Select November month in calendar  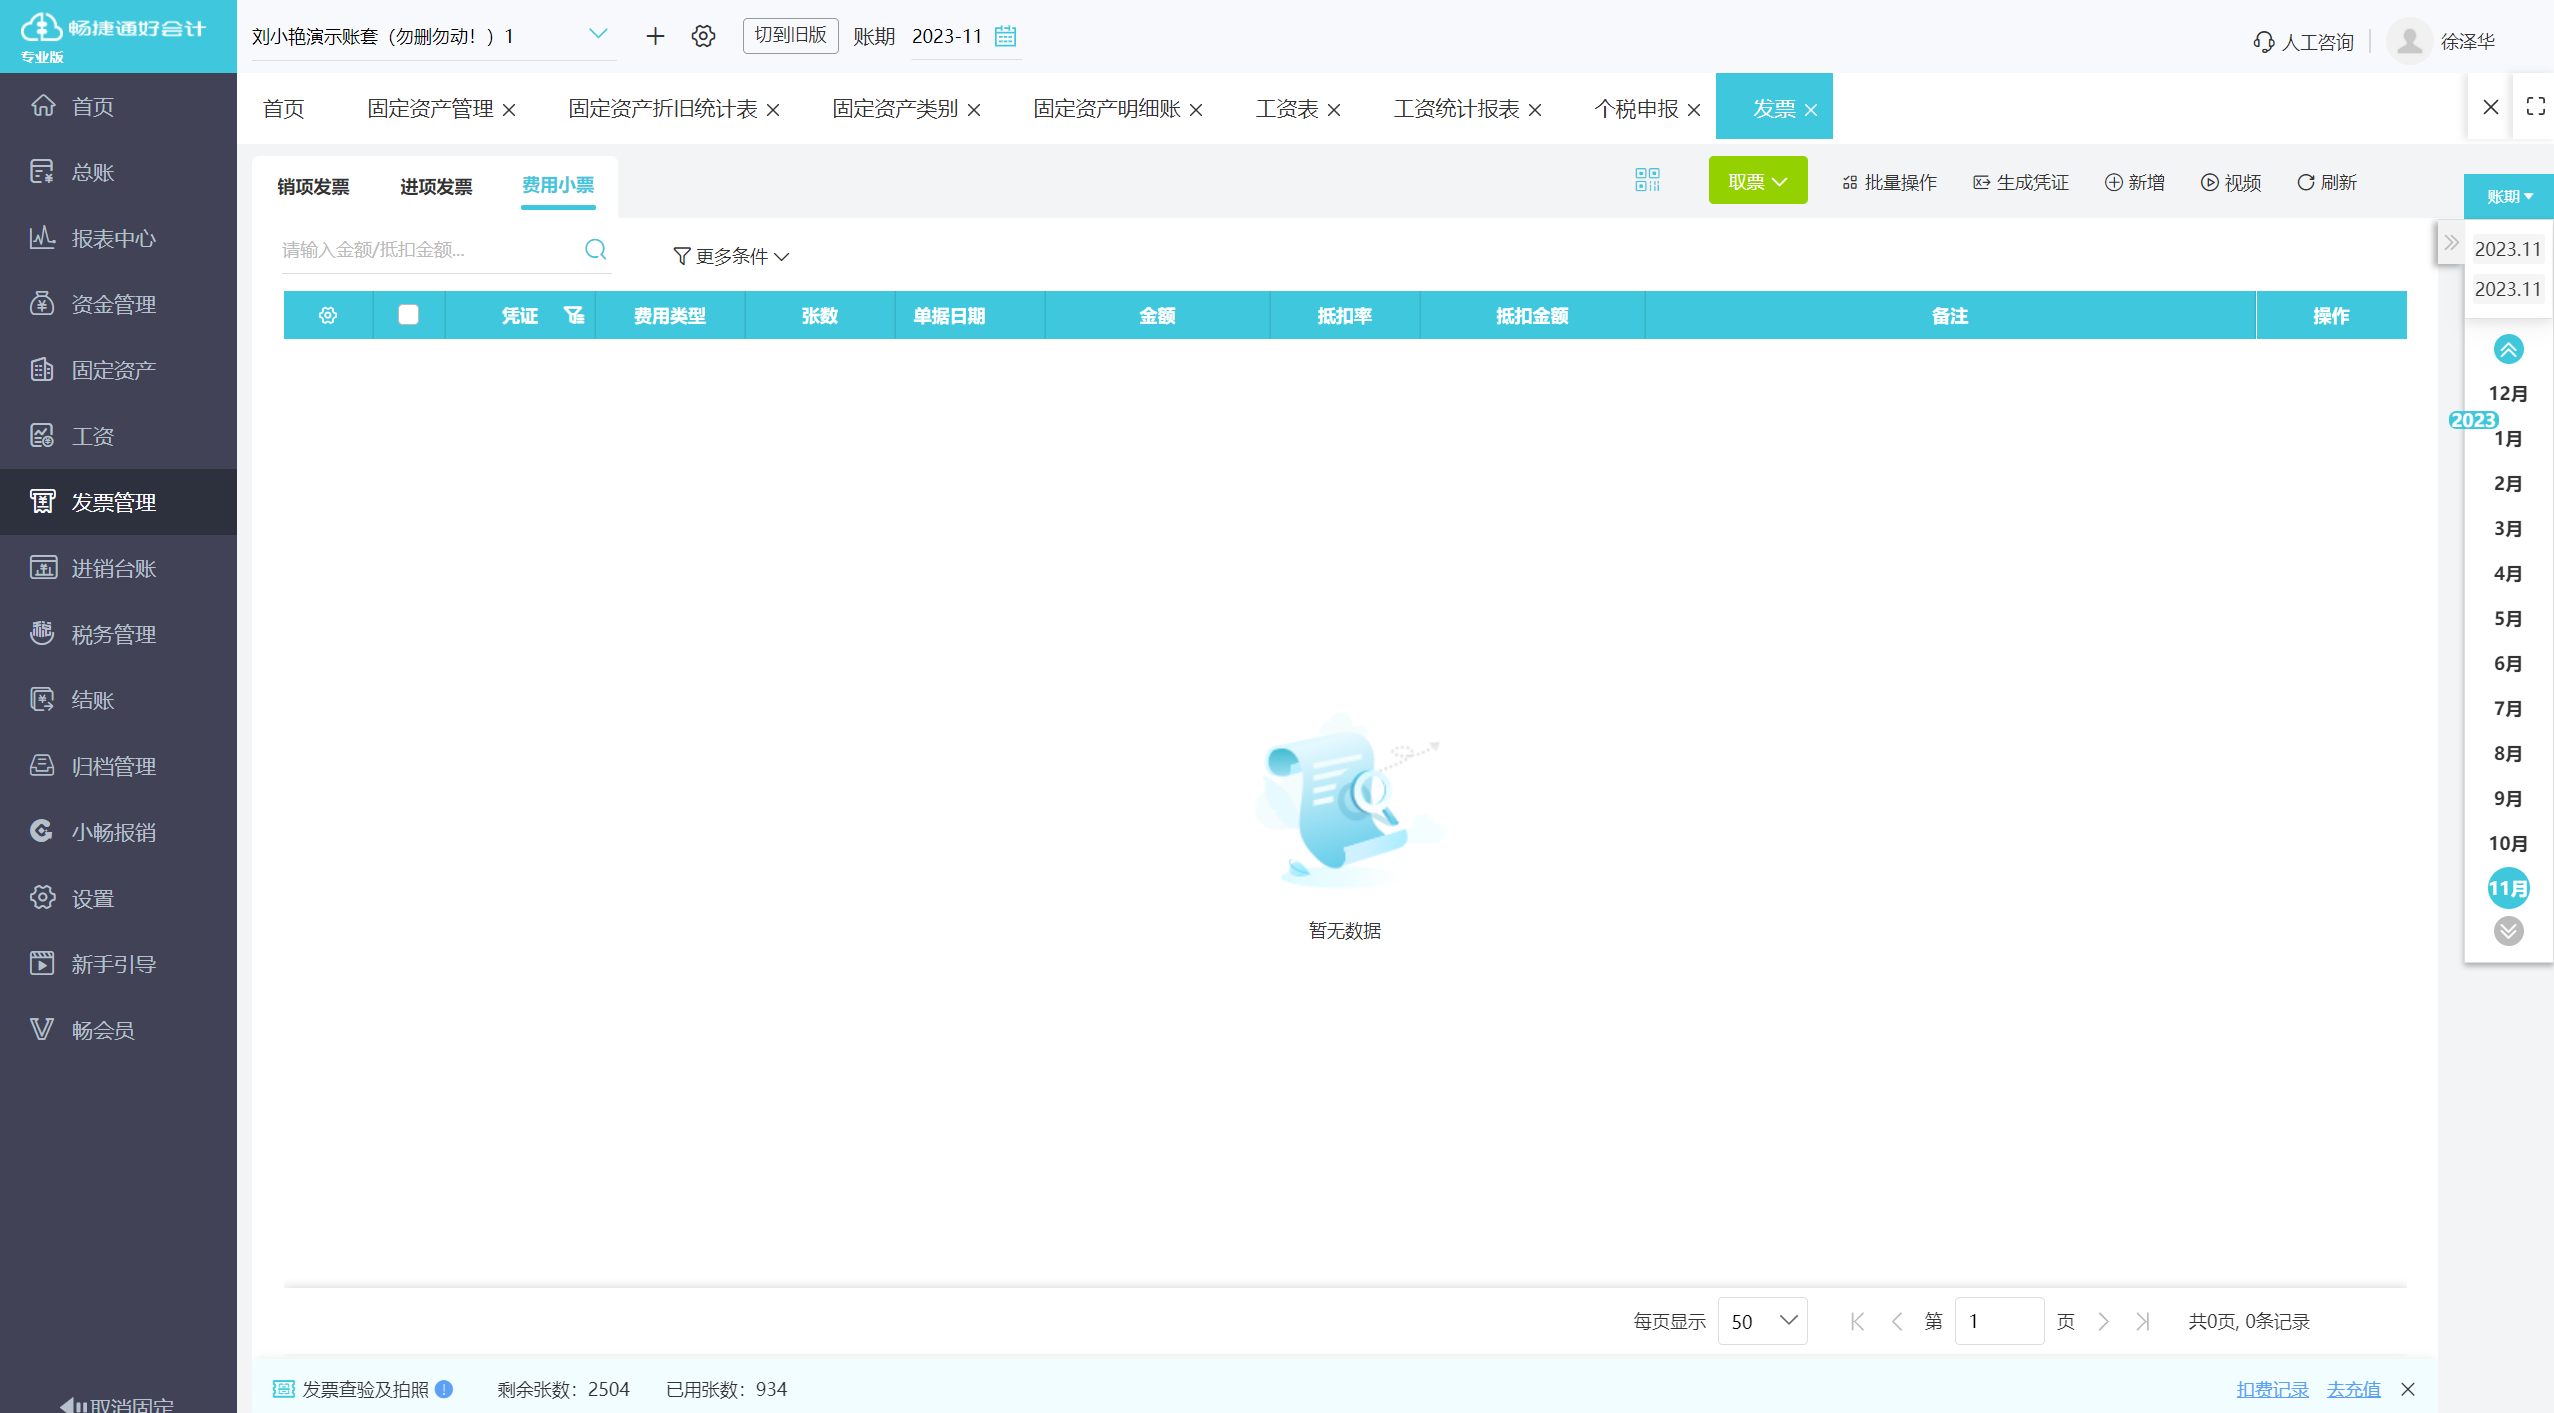point(2509,887)
